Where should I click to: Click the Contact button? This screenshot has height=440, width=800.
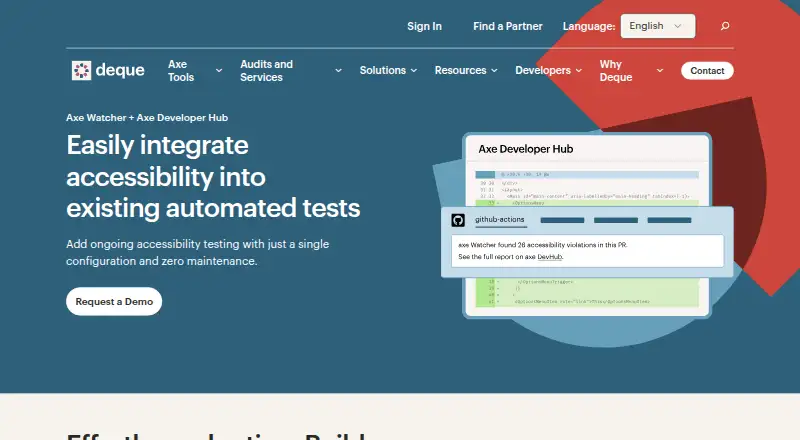[707, 70]
